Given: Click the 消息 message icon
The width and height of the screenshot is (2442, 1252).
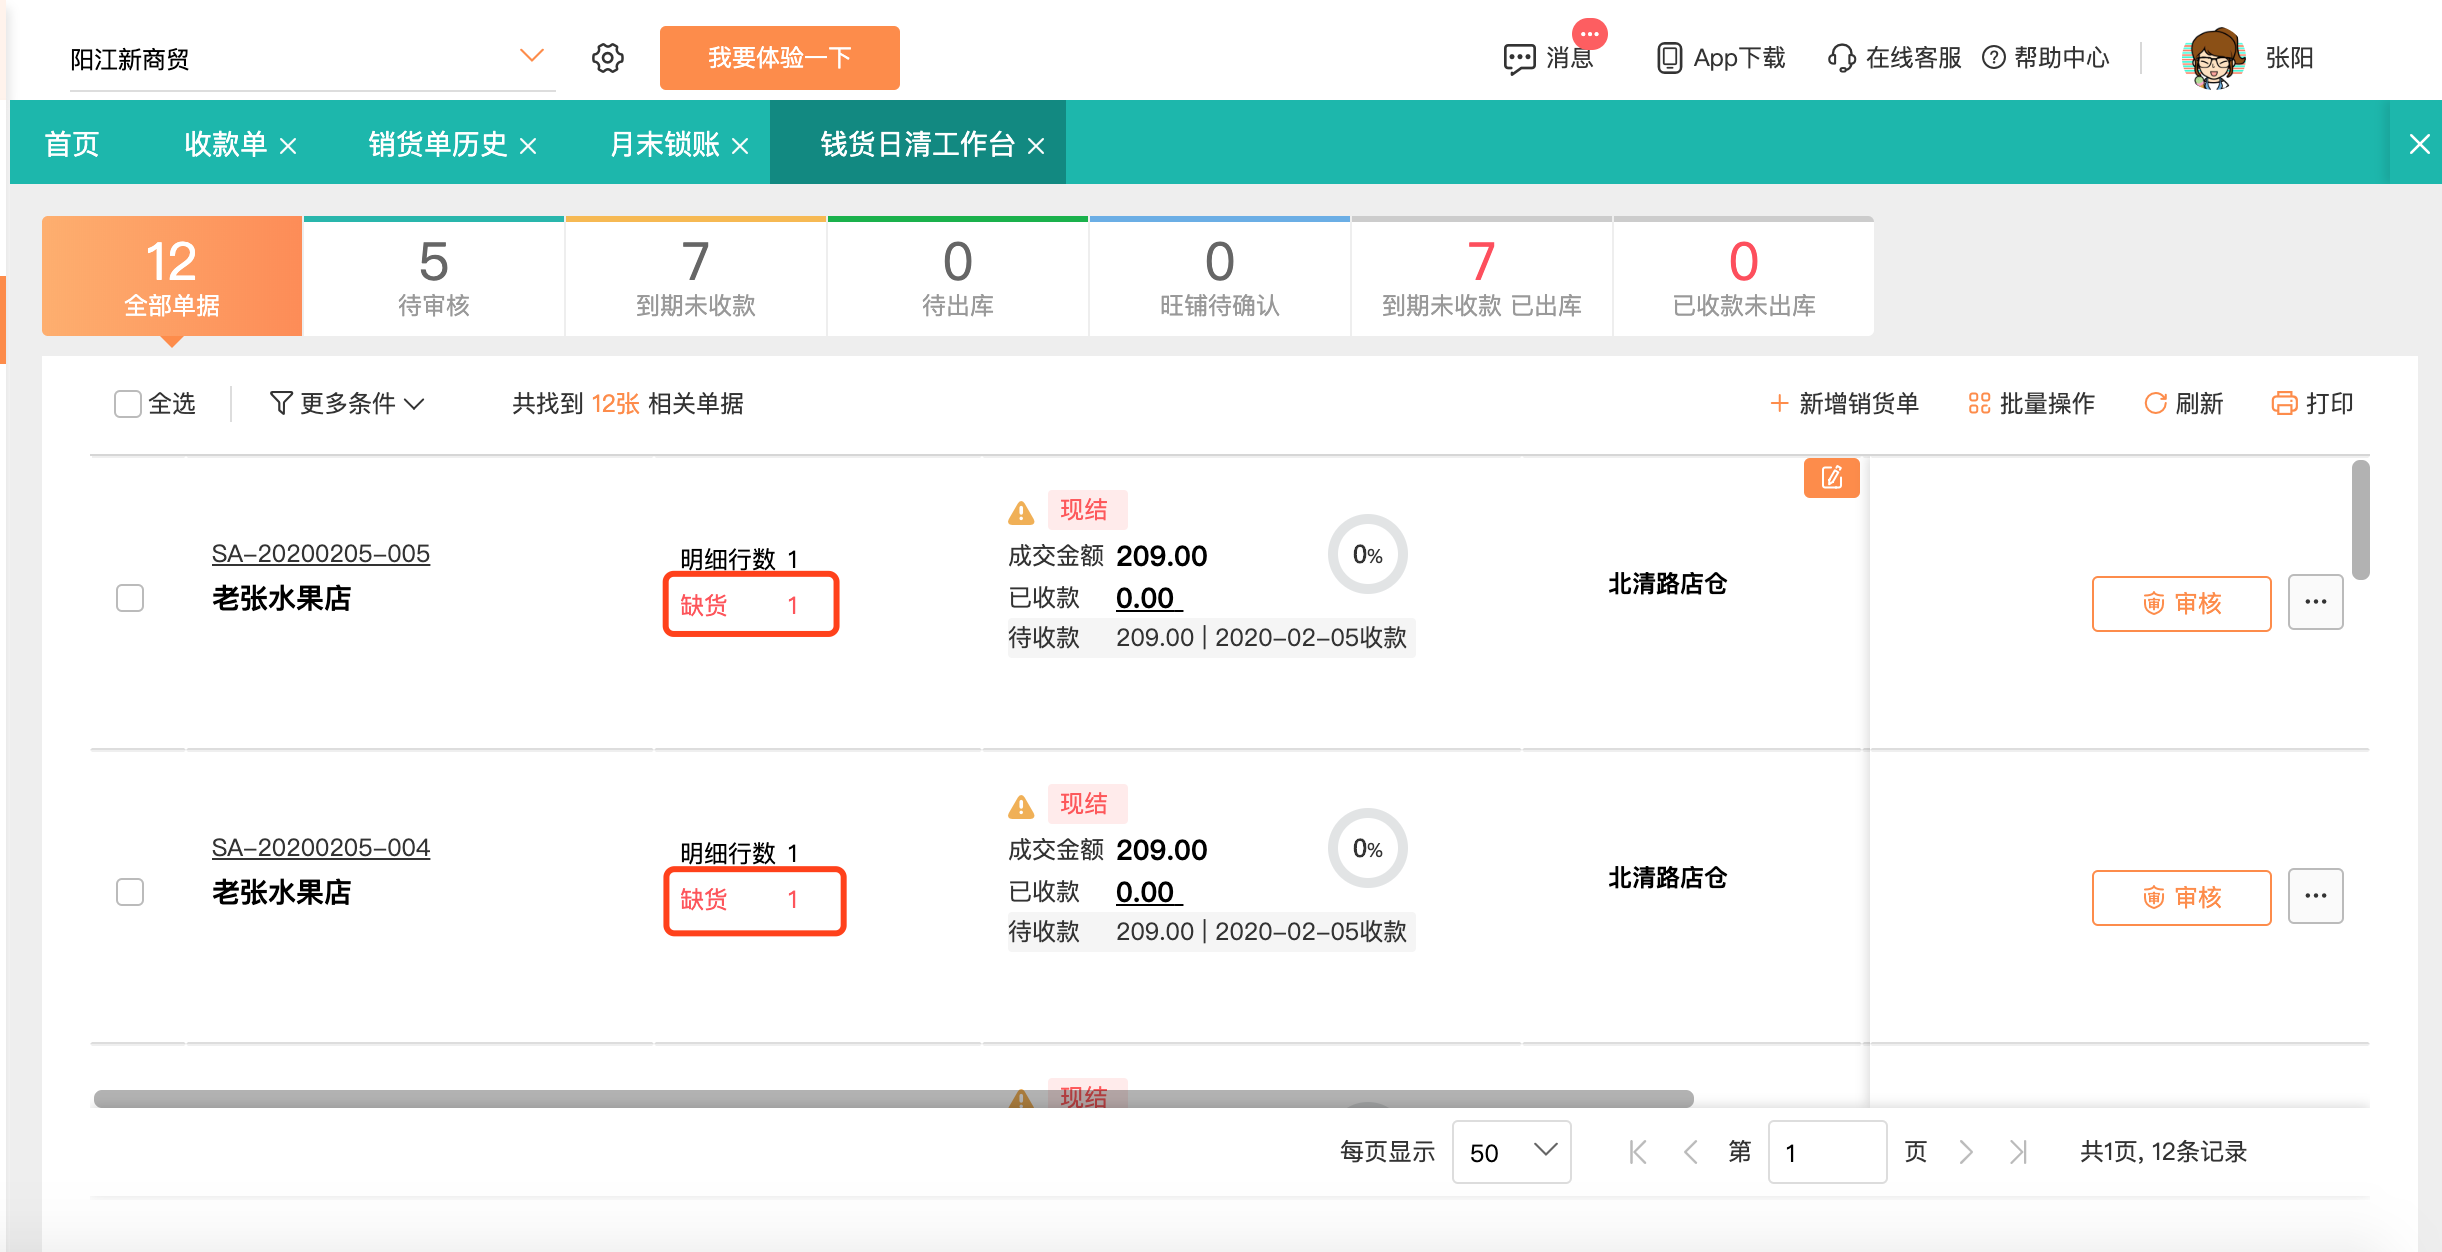Looking at the screenshot, I should tap(1515, 54).
